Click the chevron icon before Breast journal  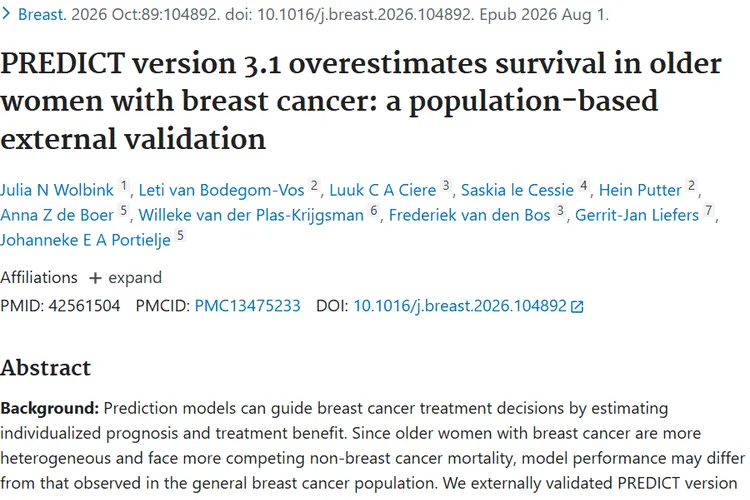point(6,14)
